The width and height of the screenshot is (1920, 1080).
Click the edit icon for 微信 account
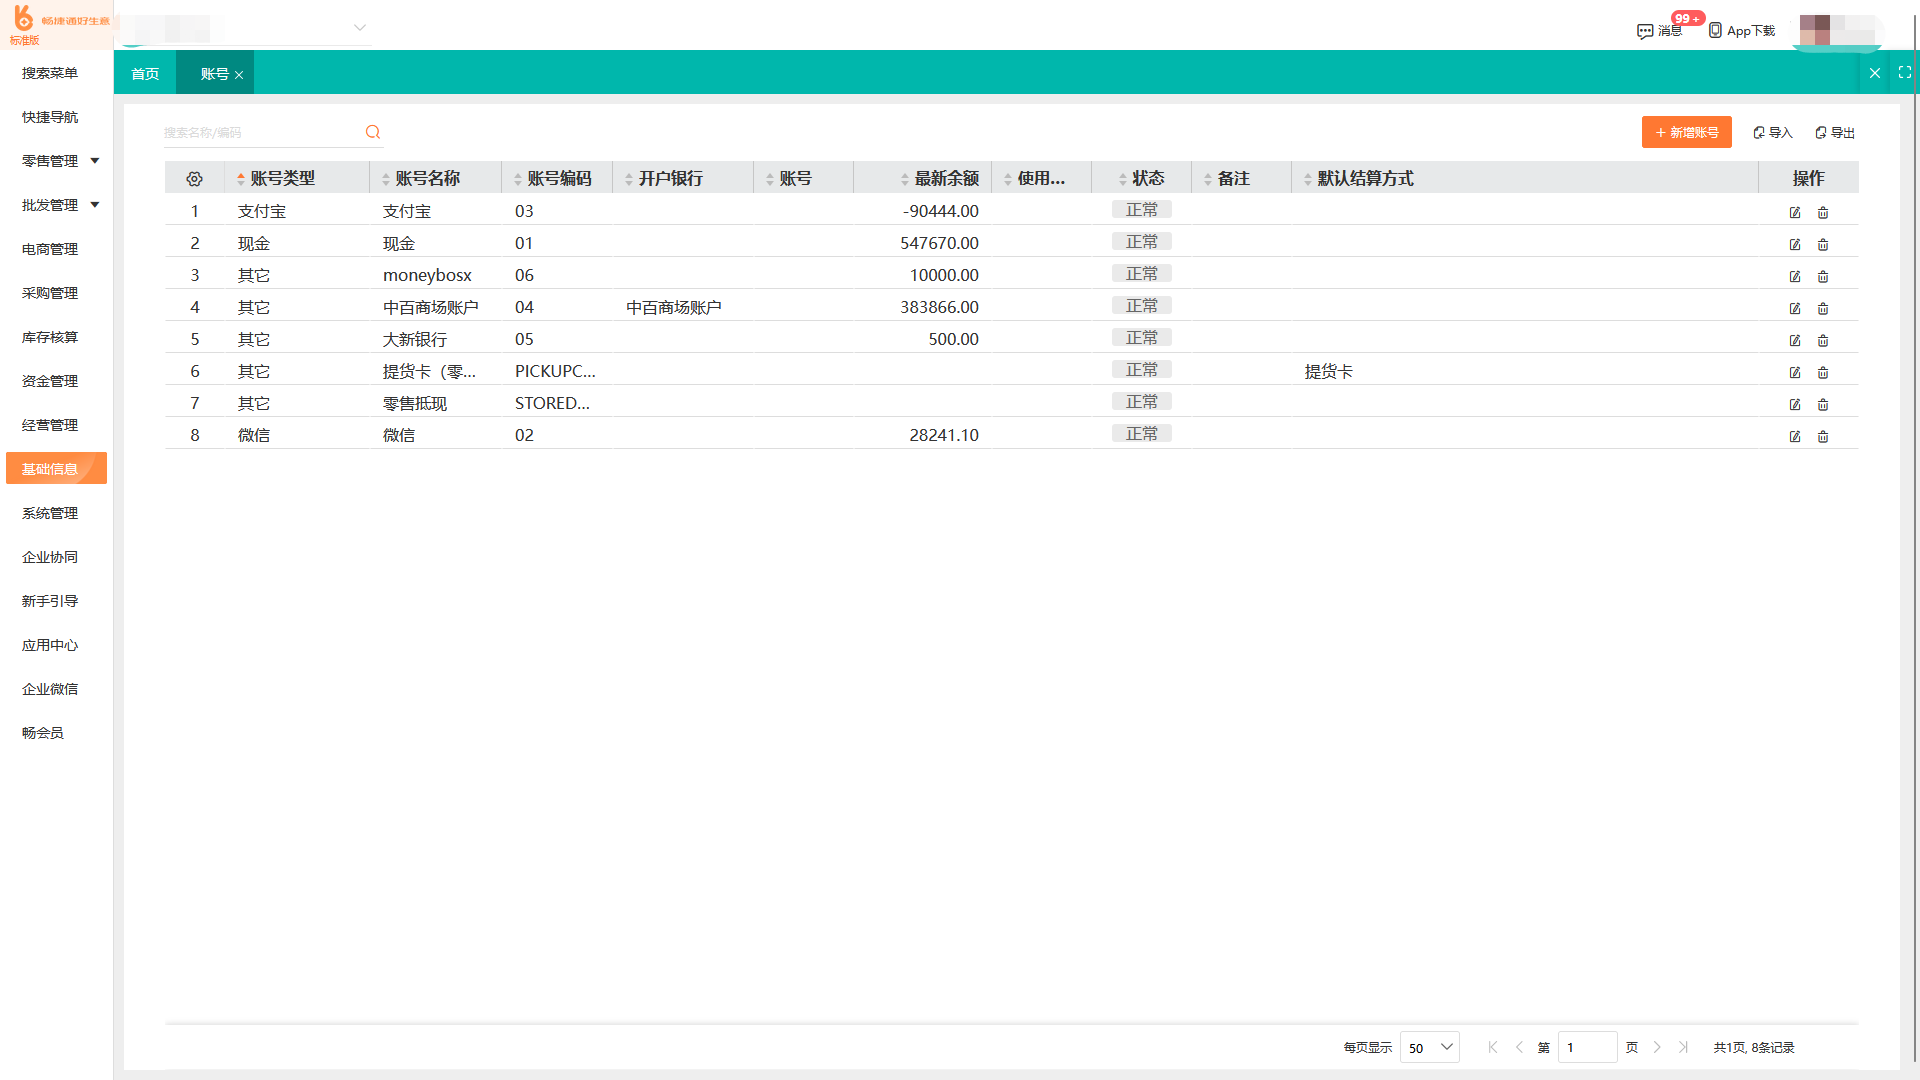(x=1795, y=435)
